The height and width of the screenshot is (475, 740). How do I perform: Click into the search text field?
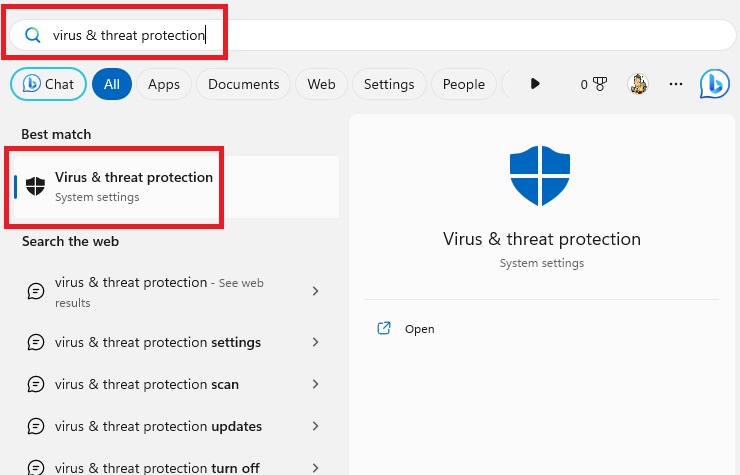click(x=373, y=35)
